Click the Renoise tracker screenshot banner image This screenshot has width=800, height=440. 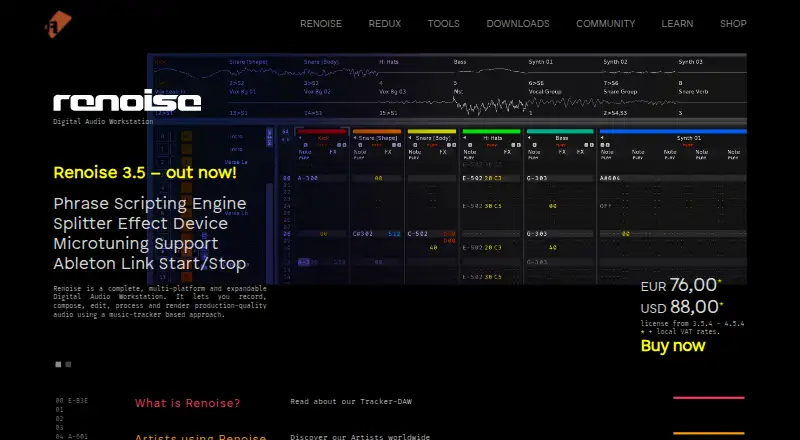click(x=446, y=168)
